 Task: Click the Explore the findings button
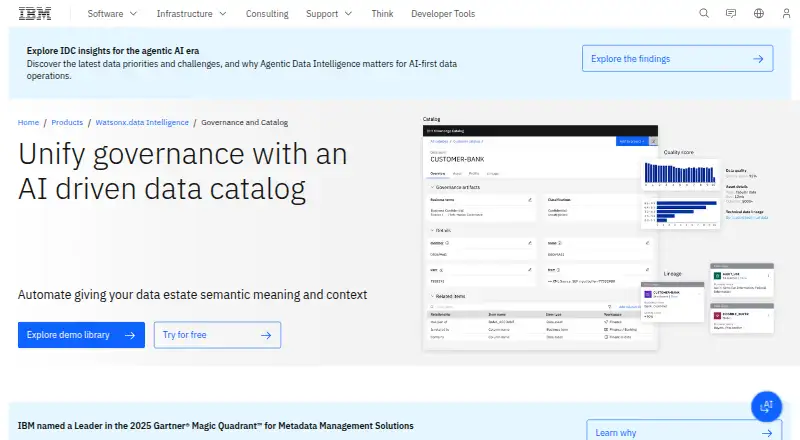coord(678,59)
